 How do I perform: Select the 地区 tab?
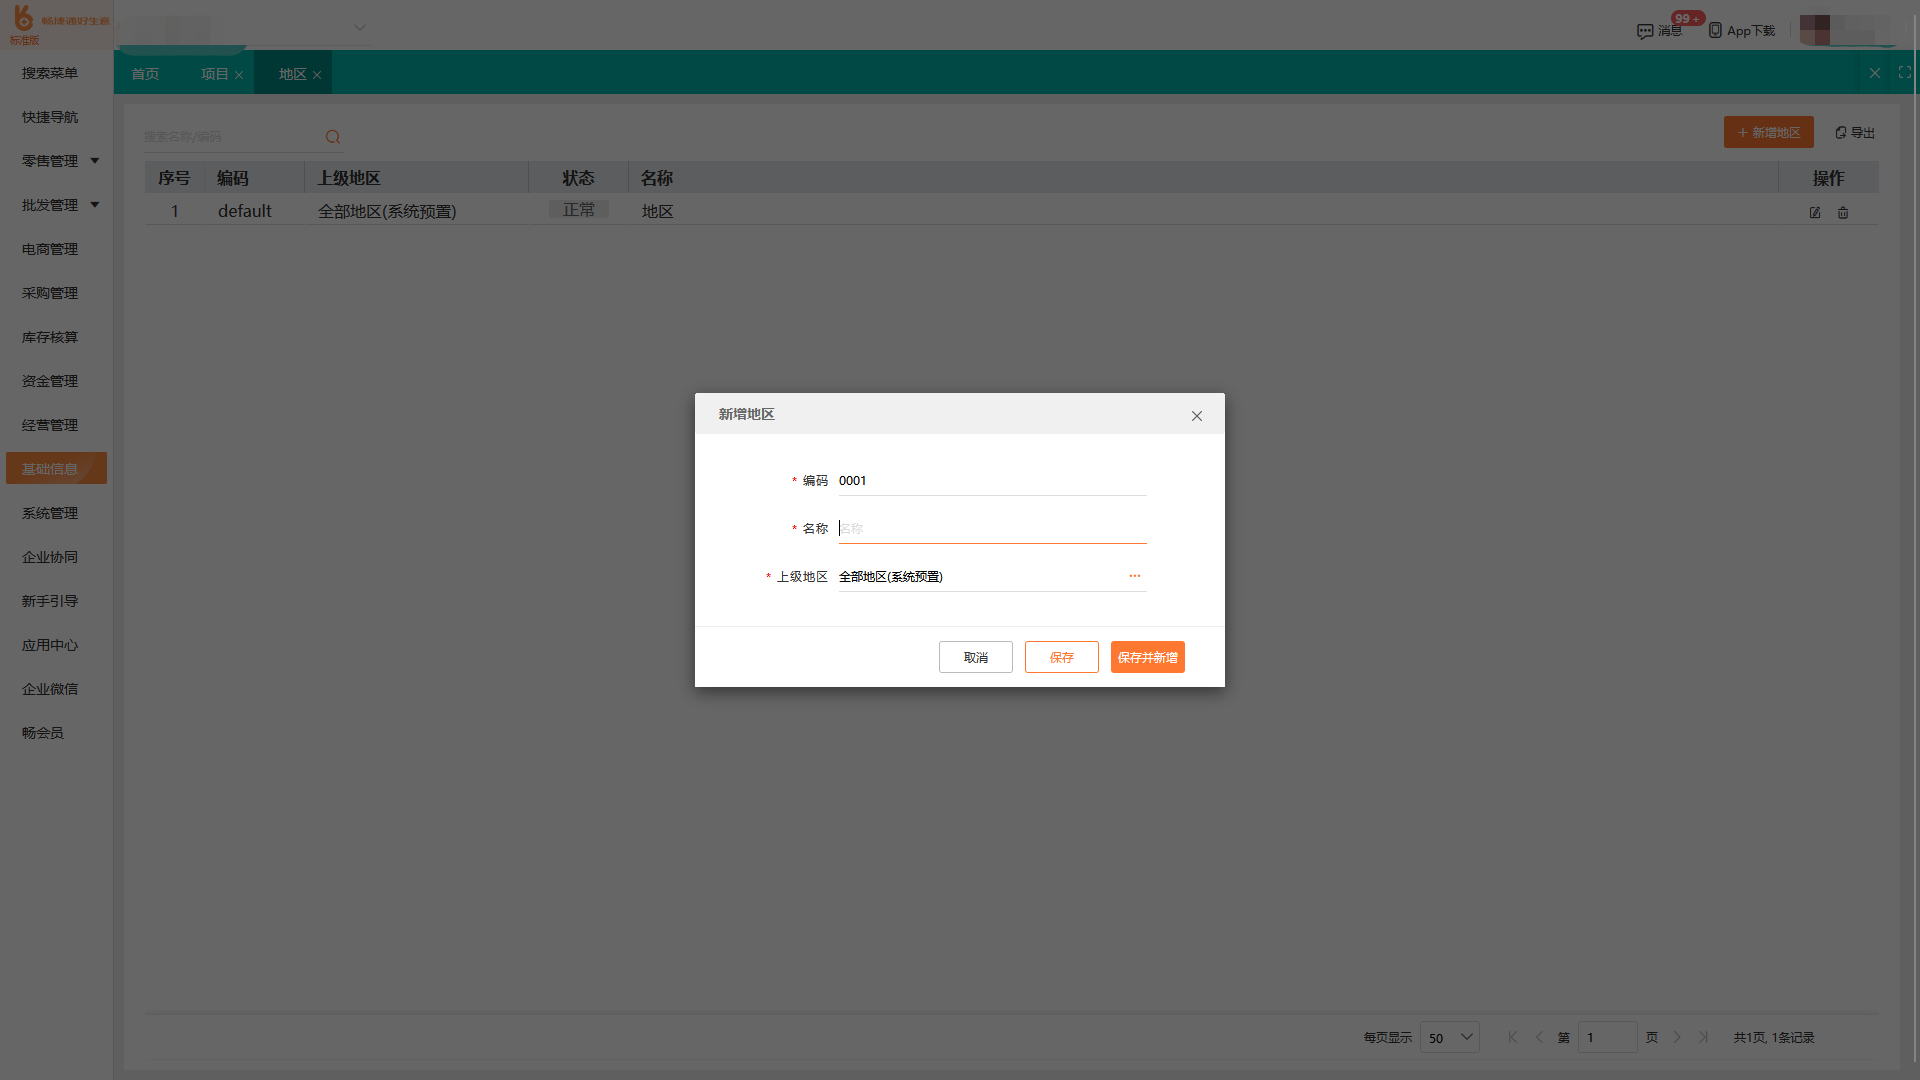pos(291,73)
